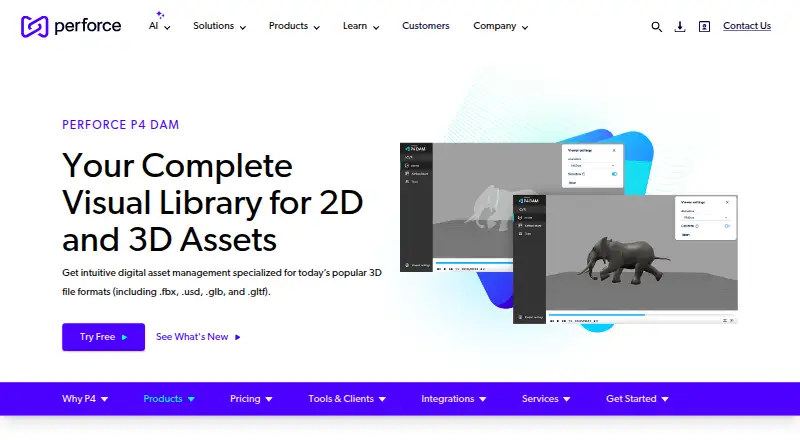Open the user account portal icon

[704, 27]
